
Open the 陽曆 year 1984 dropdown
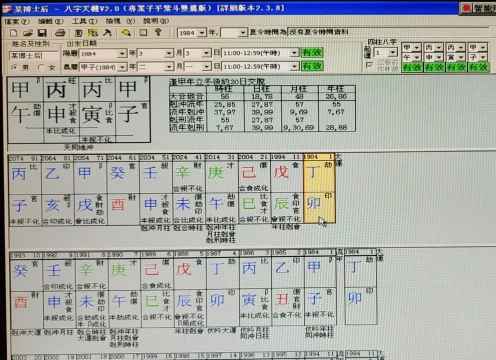pos(122,53)
